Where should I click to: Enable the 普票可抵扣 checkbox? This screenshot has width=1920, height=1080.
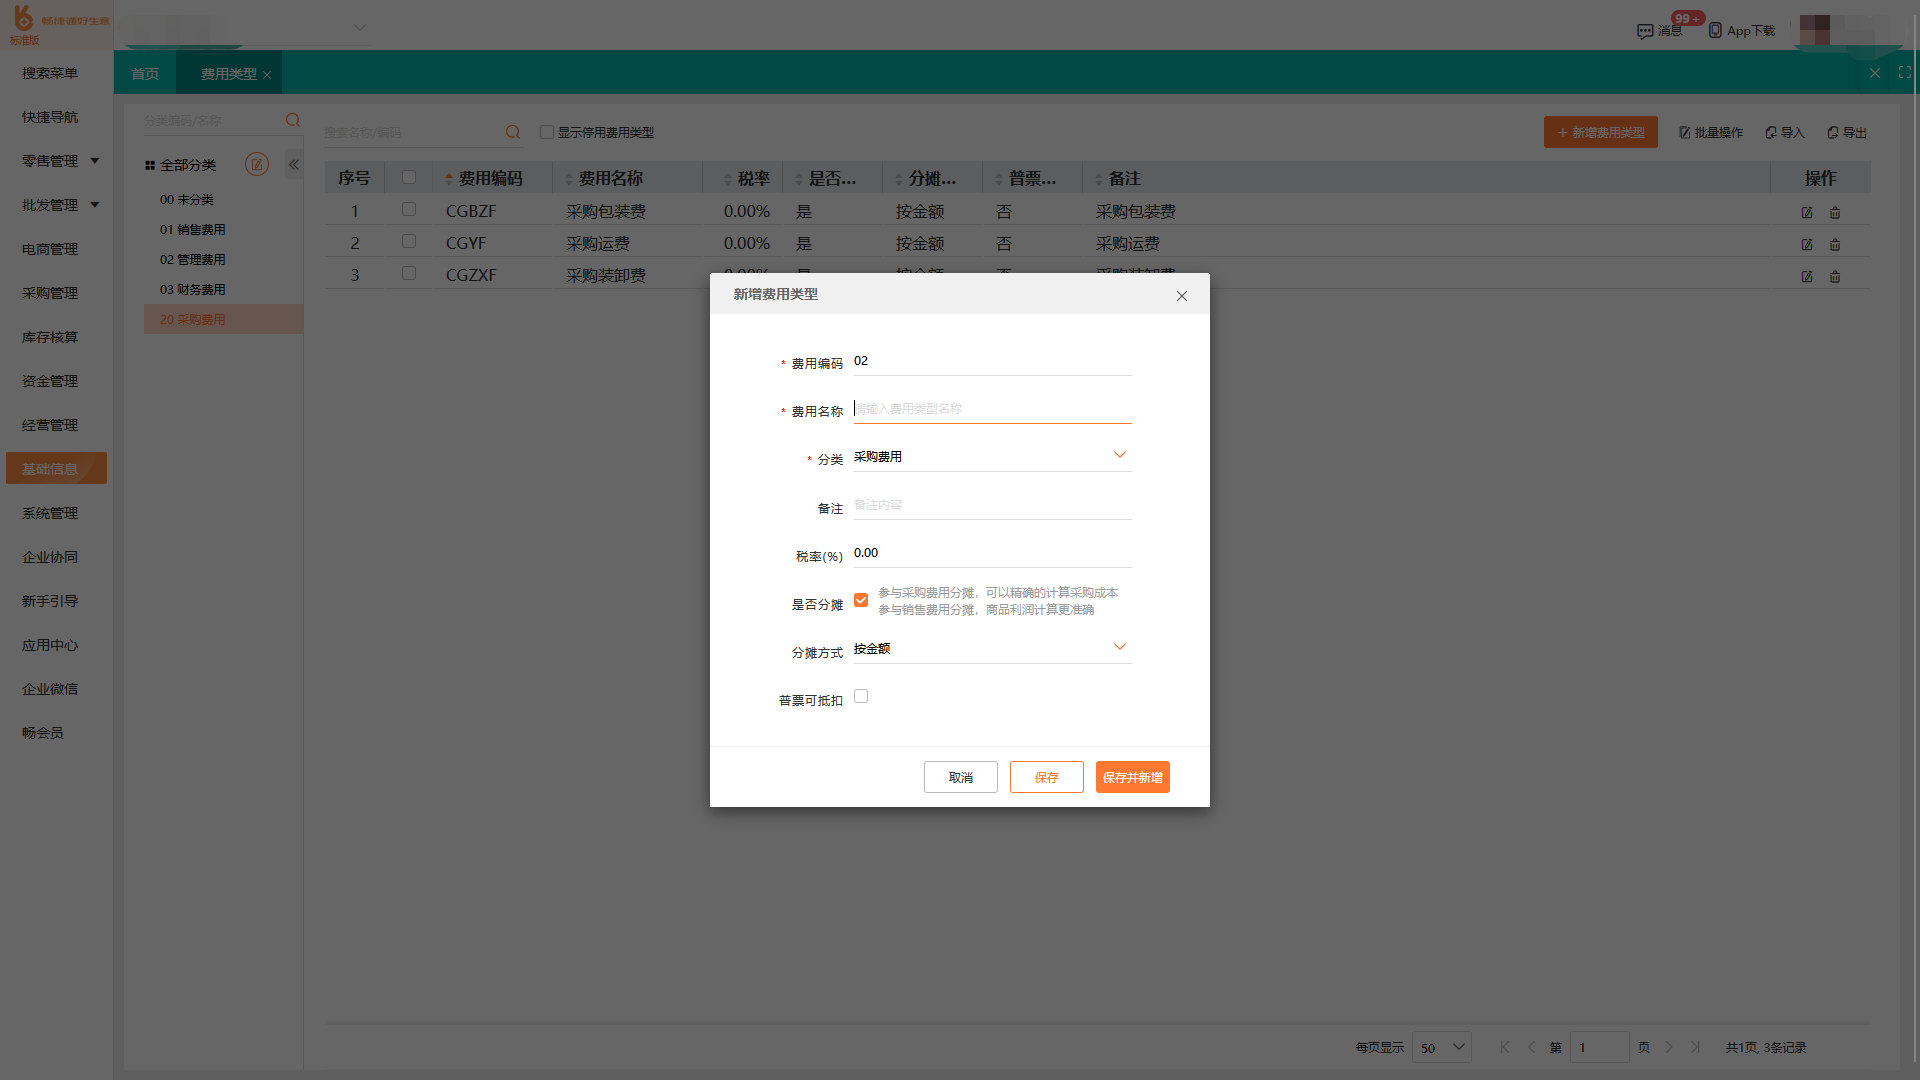tap(861, 695)
